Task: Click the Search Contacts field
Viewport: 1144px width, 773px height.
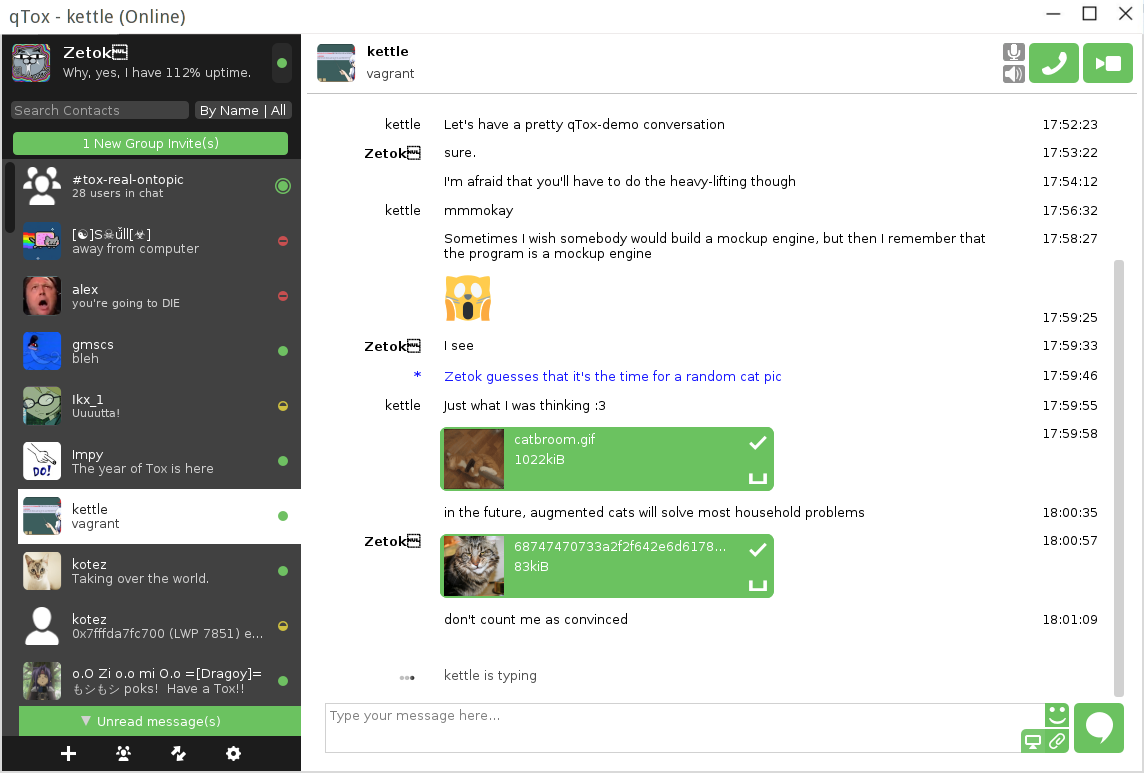Action: click(98, 110)
